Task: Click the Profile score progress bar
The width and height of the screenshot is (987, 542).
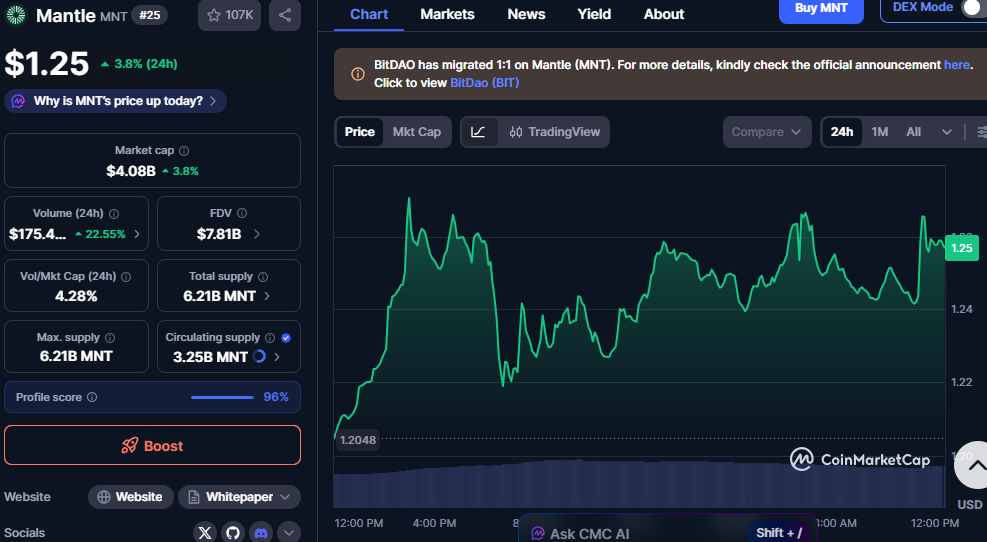Action: tap(222, 397)
